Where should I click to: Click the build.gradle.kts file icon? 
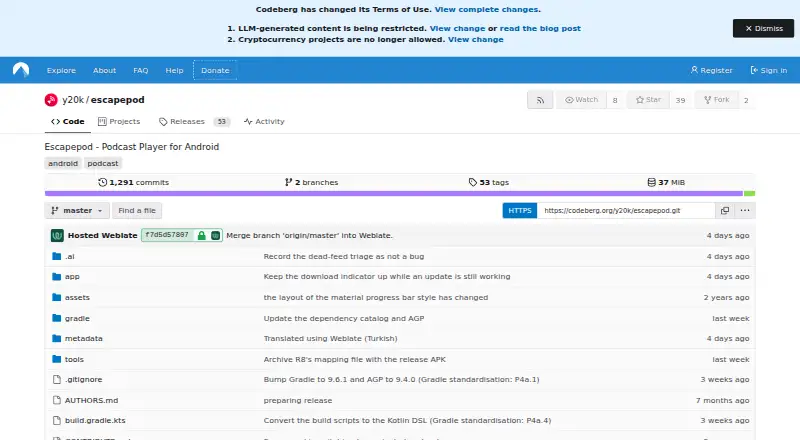click(57, 420)
